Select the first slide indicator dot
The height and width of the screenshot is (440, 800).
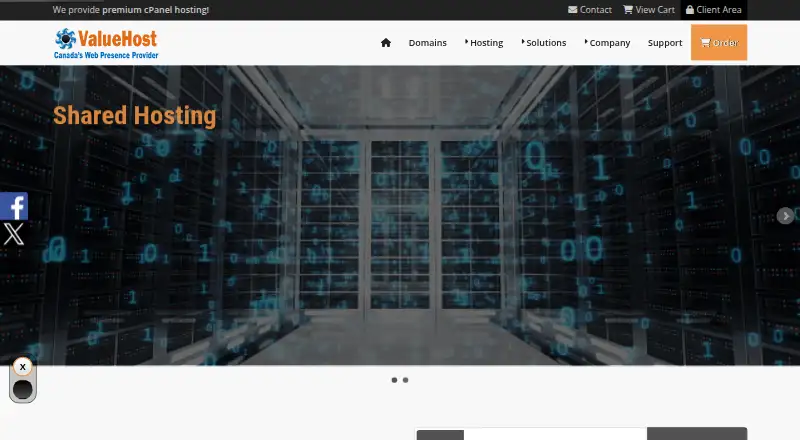click(x=394, y=380)
